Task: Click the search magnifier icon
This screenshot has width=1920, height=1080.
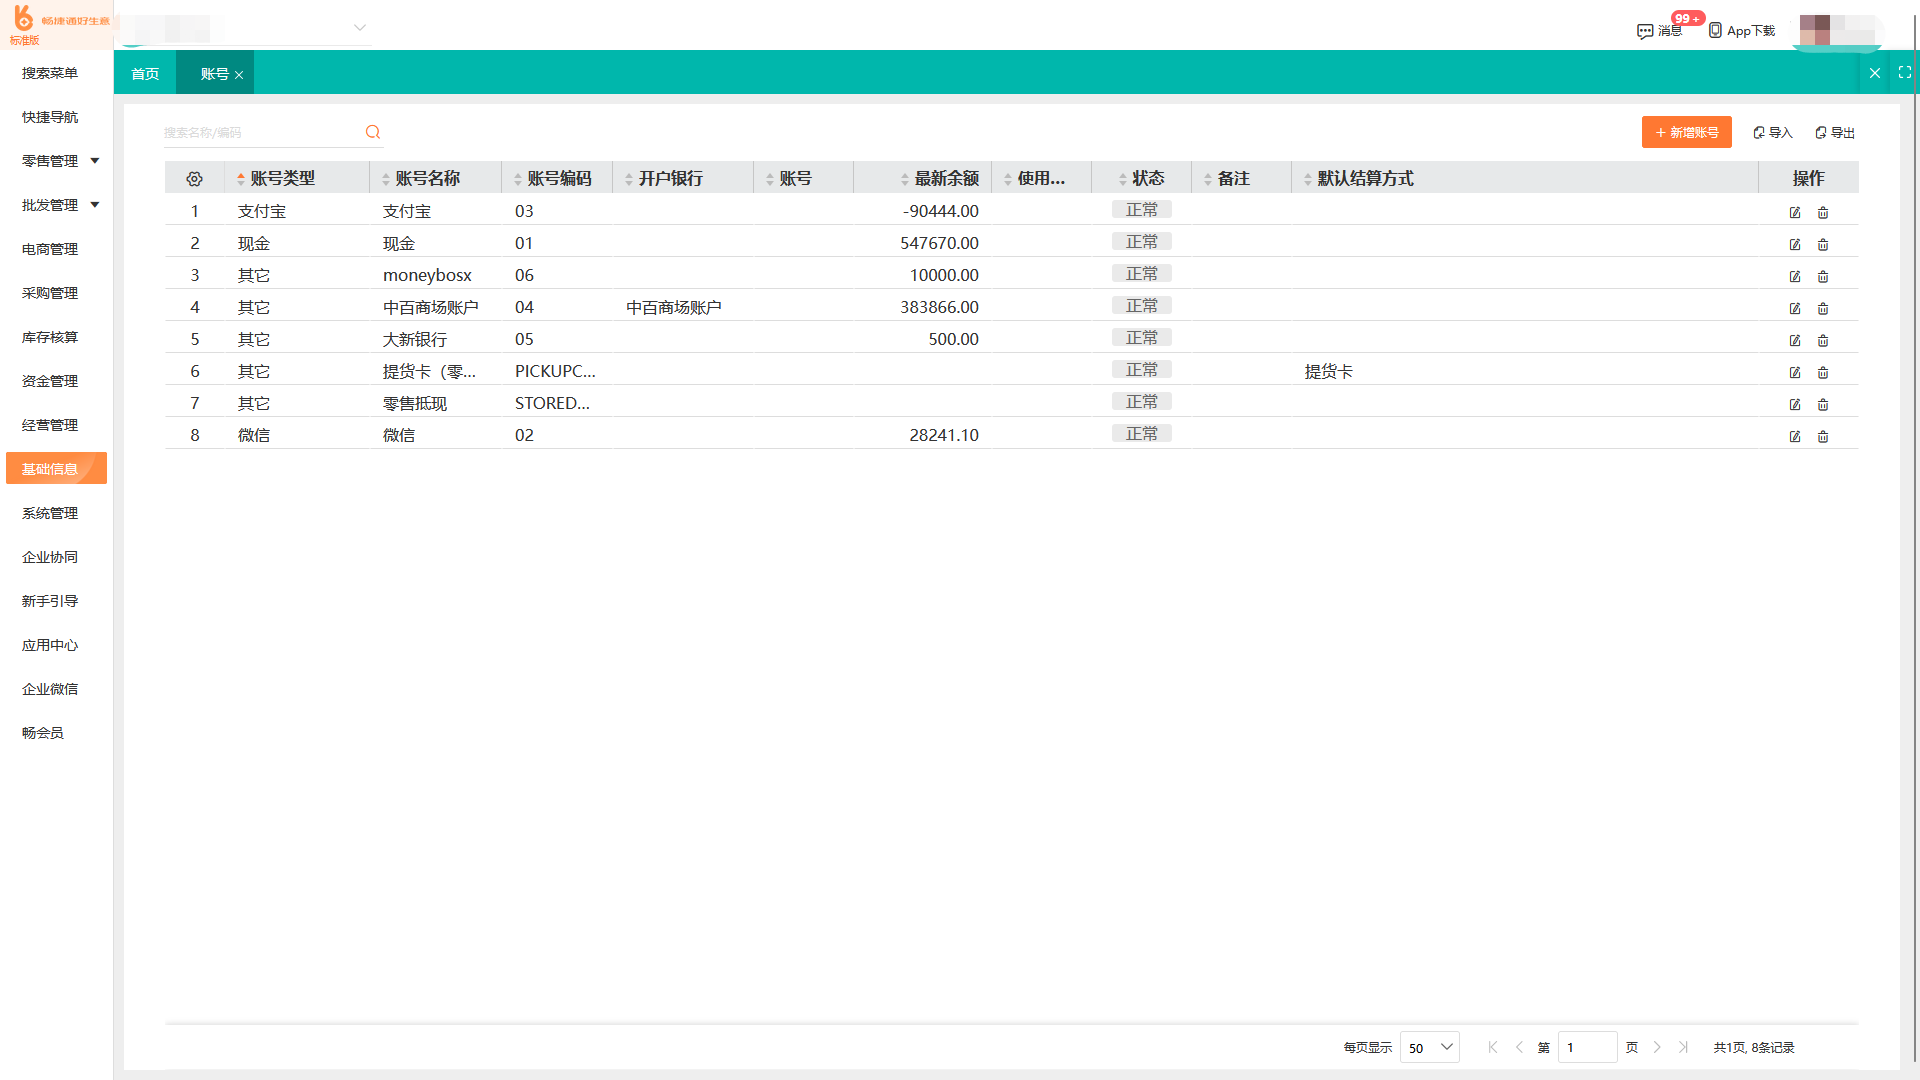Action: (373, 132)
